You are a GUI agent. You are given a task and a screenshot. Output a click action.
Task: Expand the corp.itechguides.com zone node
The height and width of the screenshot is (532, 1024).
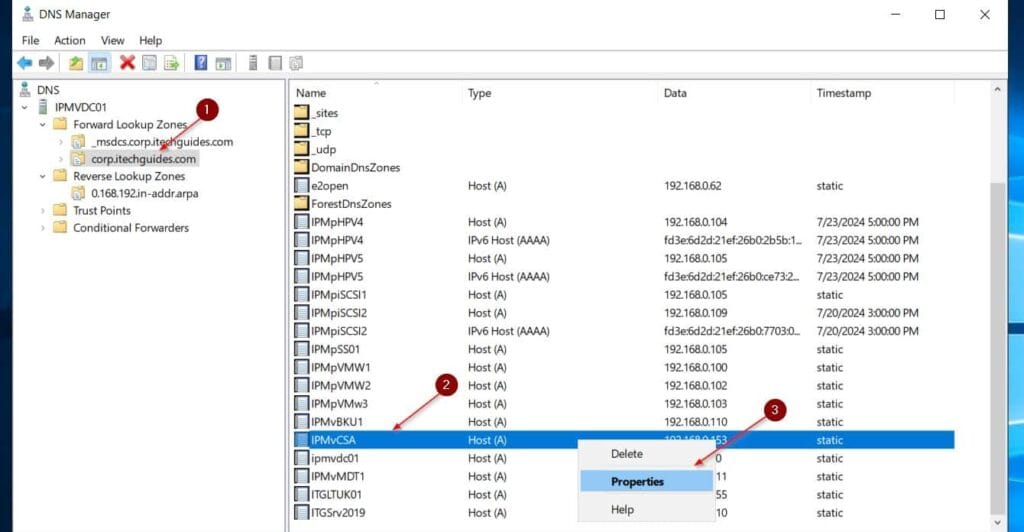[61, 159]
